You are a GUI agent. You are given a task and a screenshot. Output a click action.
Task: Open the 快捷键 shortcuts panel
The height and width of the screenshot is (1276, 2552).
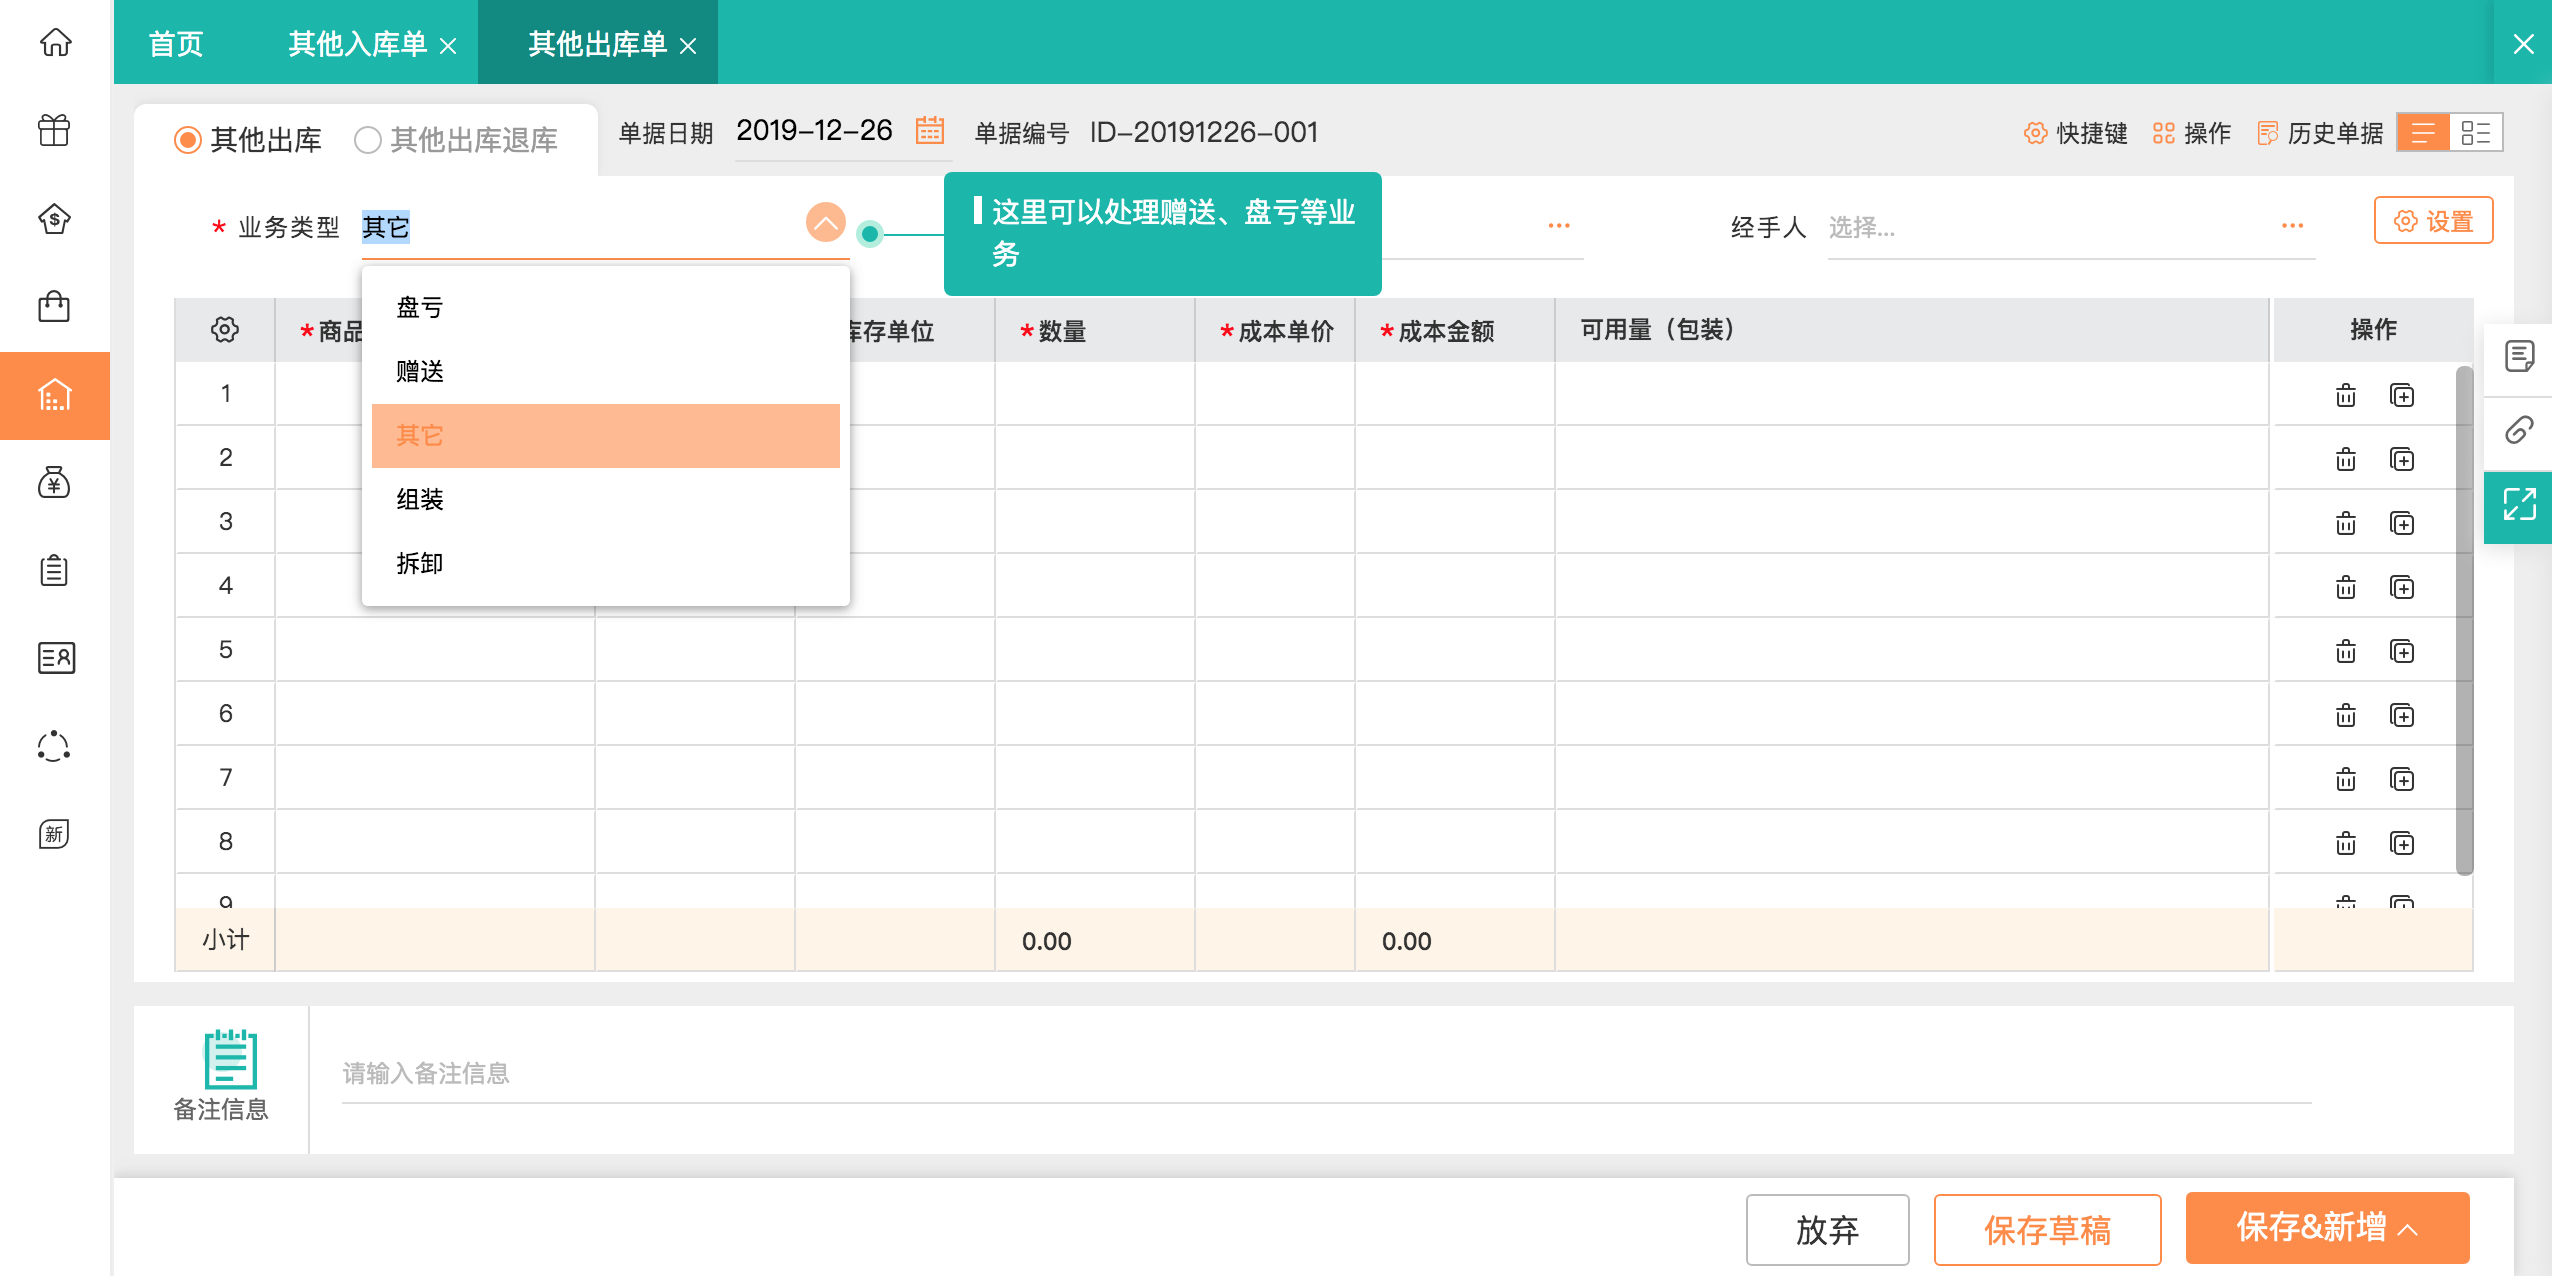click(2077, 133)
